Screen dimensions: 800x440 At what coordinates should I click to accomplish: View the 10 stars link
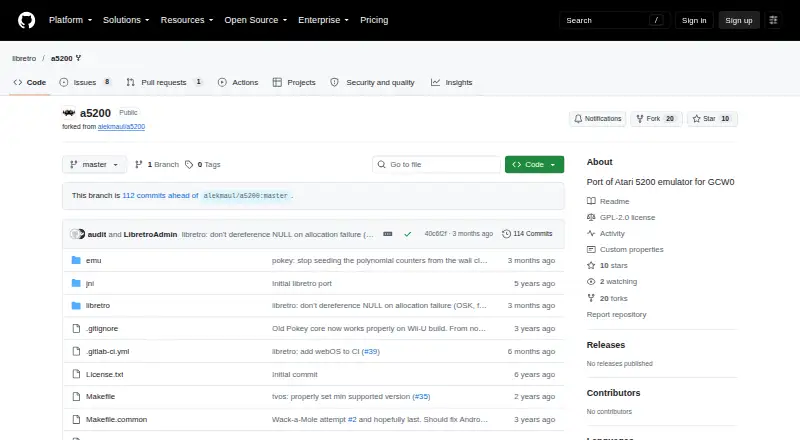pyautogui.click(x=607, y=265)
